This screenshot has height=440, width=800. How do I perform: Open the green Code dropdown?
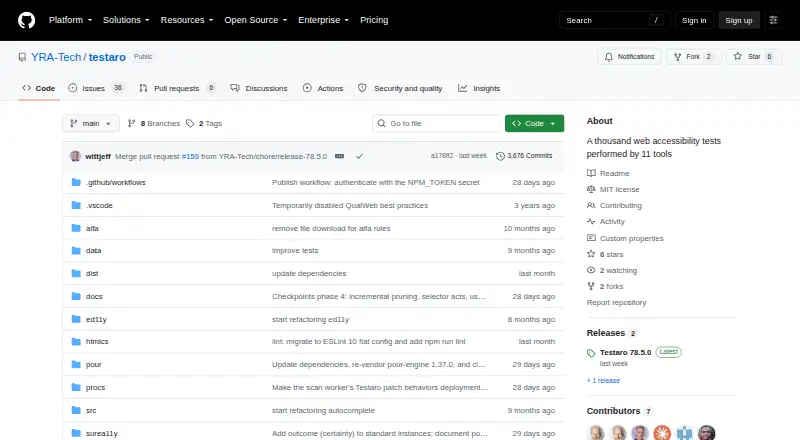click(x=534, y=124)
